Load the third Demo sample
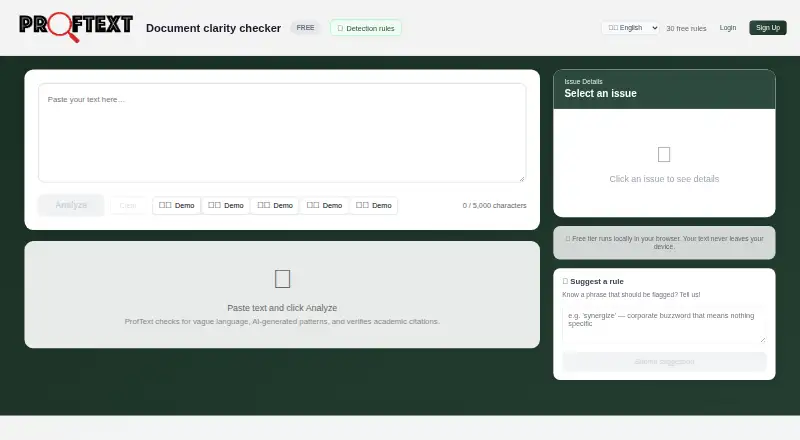 pos(275,205)
